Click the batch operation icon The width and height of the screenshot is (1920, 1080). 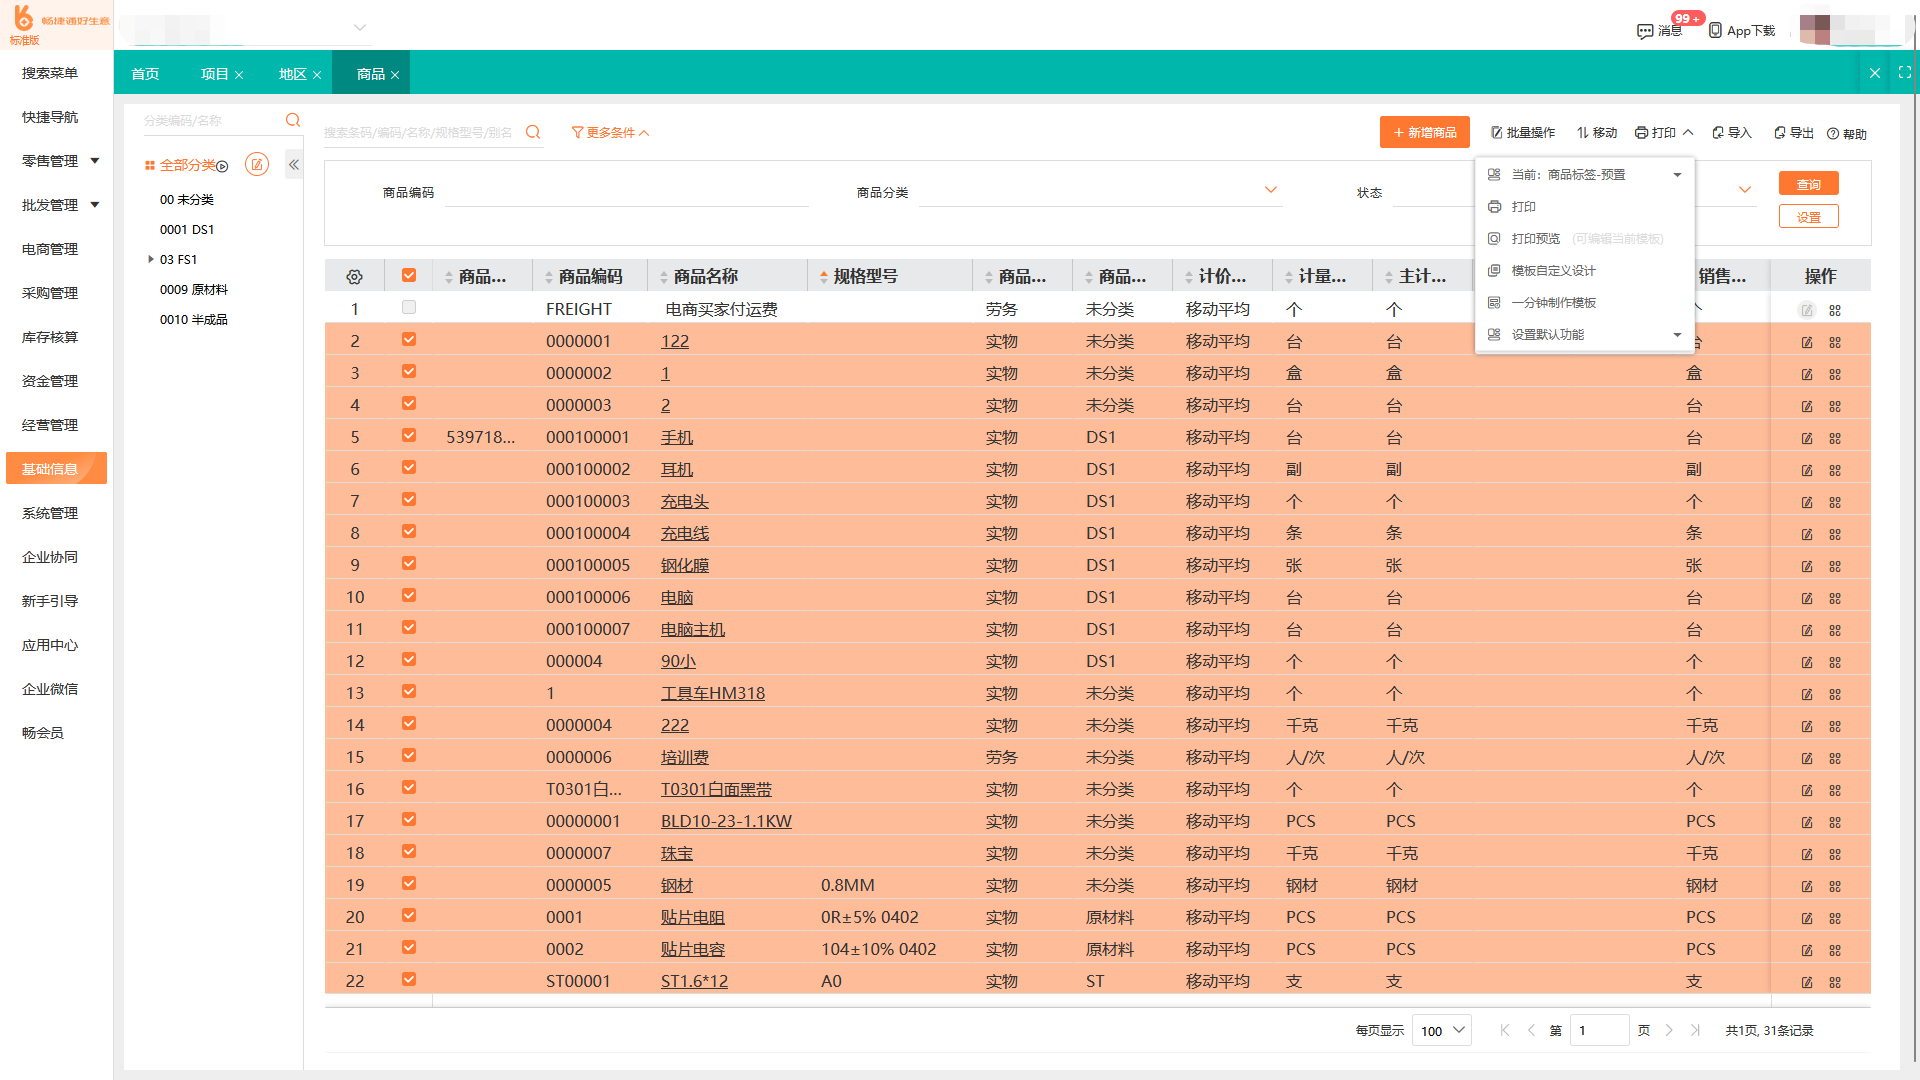click(1493, 131)
